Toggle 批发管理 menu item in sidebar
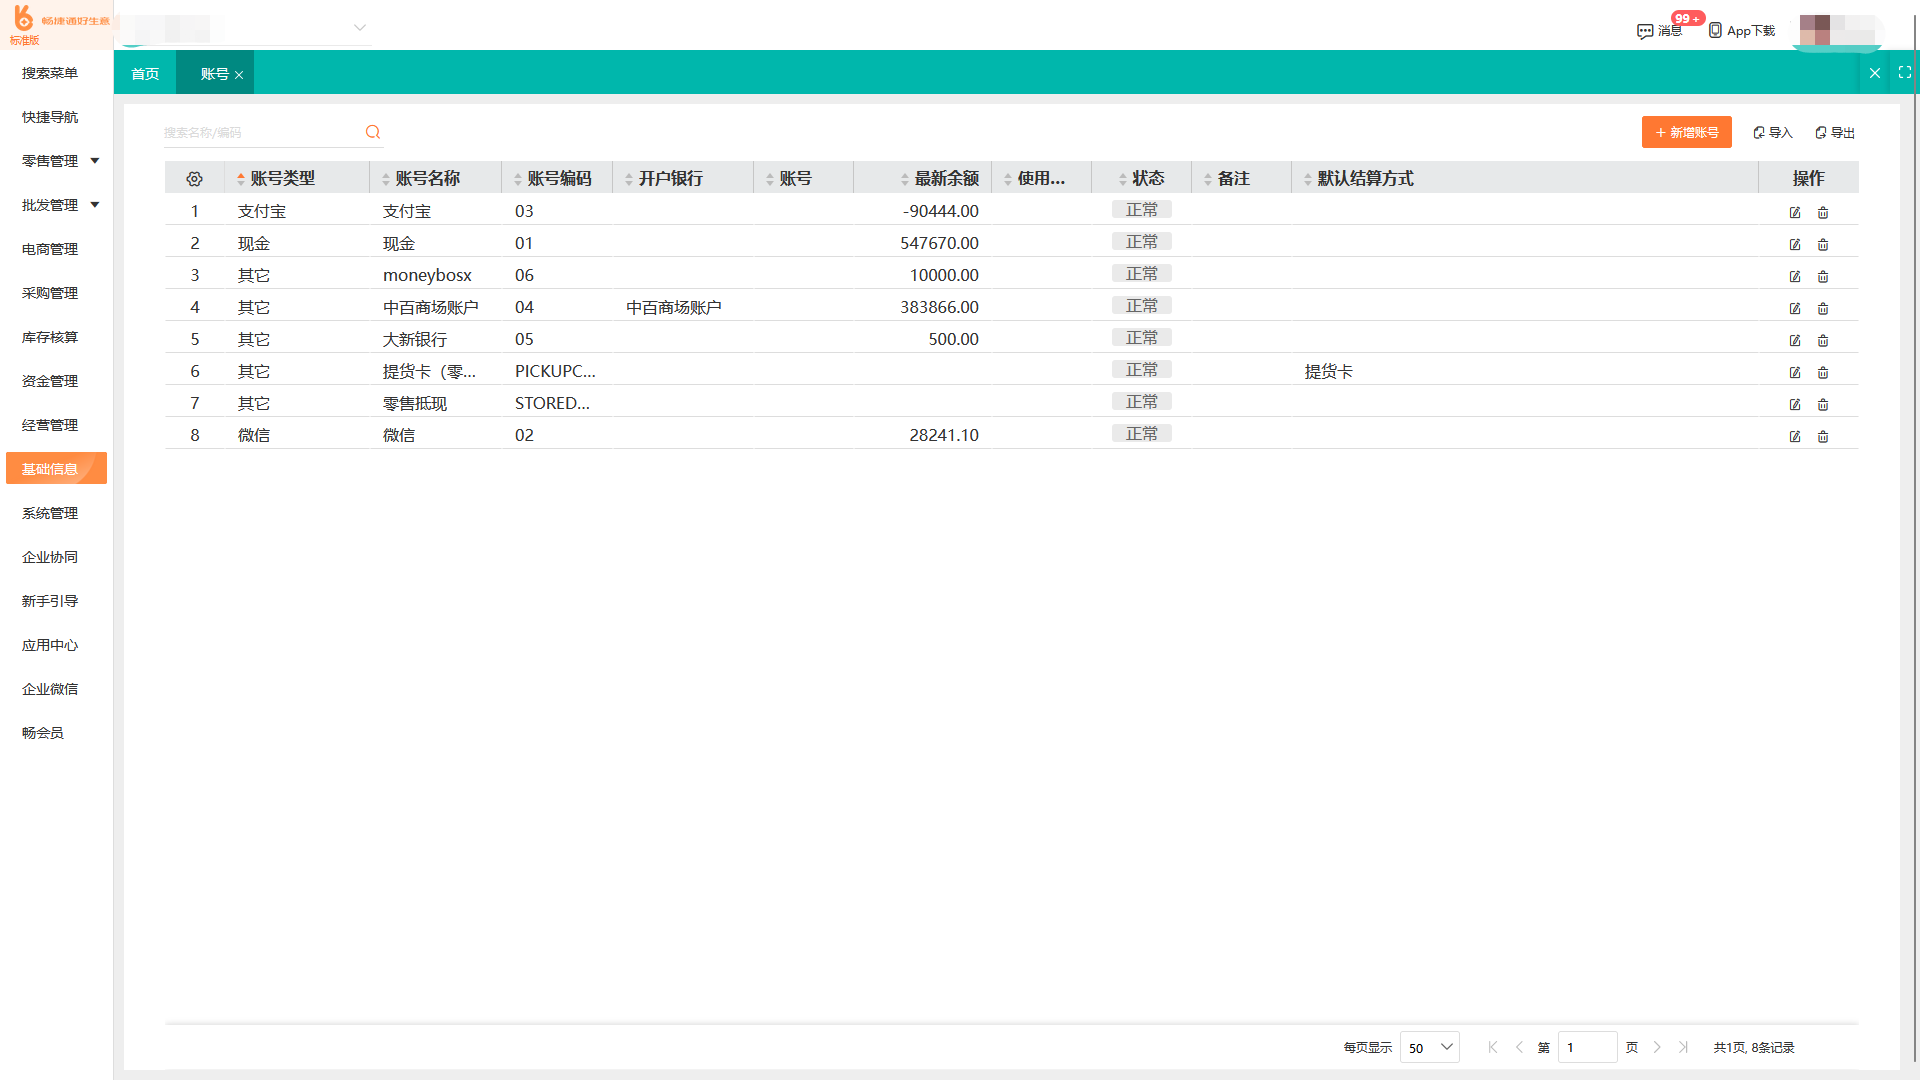The width and height of the screenshot is (1920, 1080). click(x=58, y=204)
